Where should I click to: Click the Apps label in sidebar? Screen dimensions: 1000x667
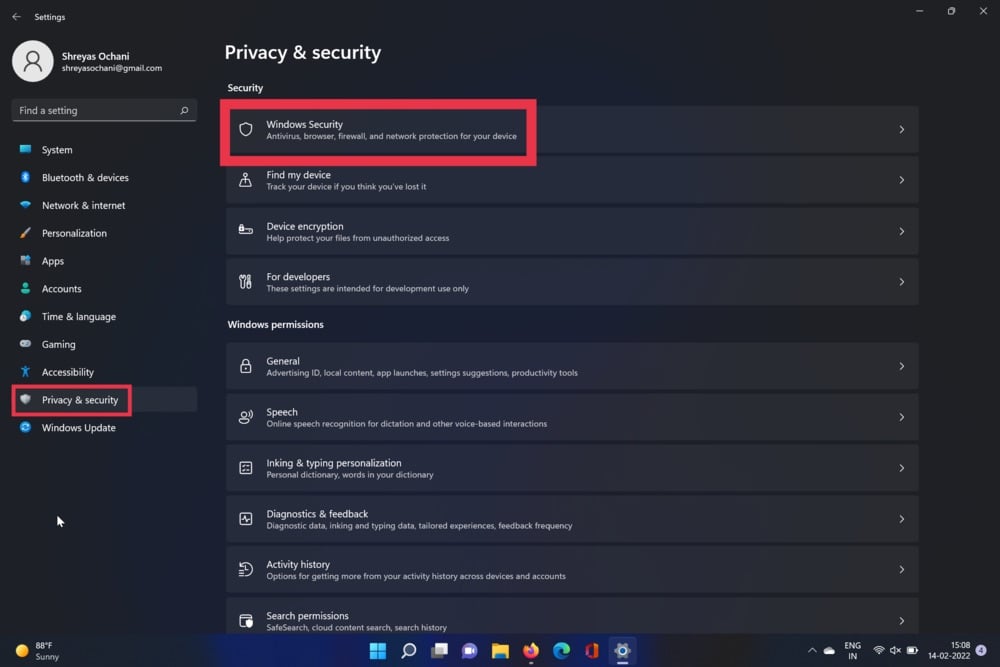click(53, 261)
